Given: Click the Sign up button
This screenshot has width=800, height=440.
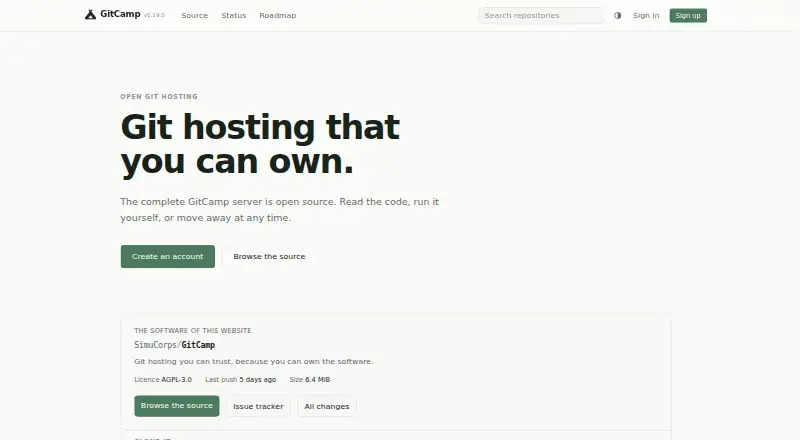Looking at the screenshot, I should (x=688, y=16).
